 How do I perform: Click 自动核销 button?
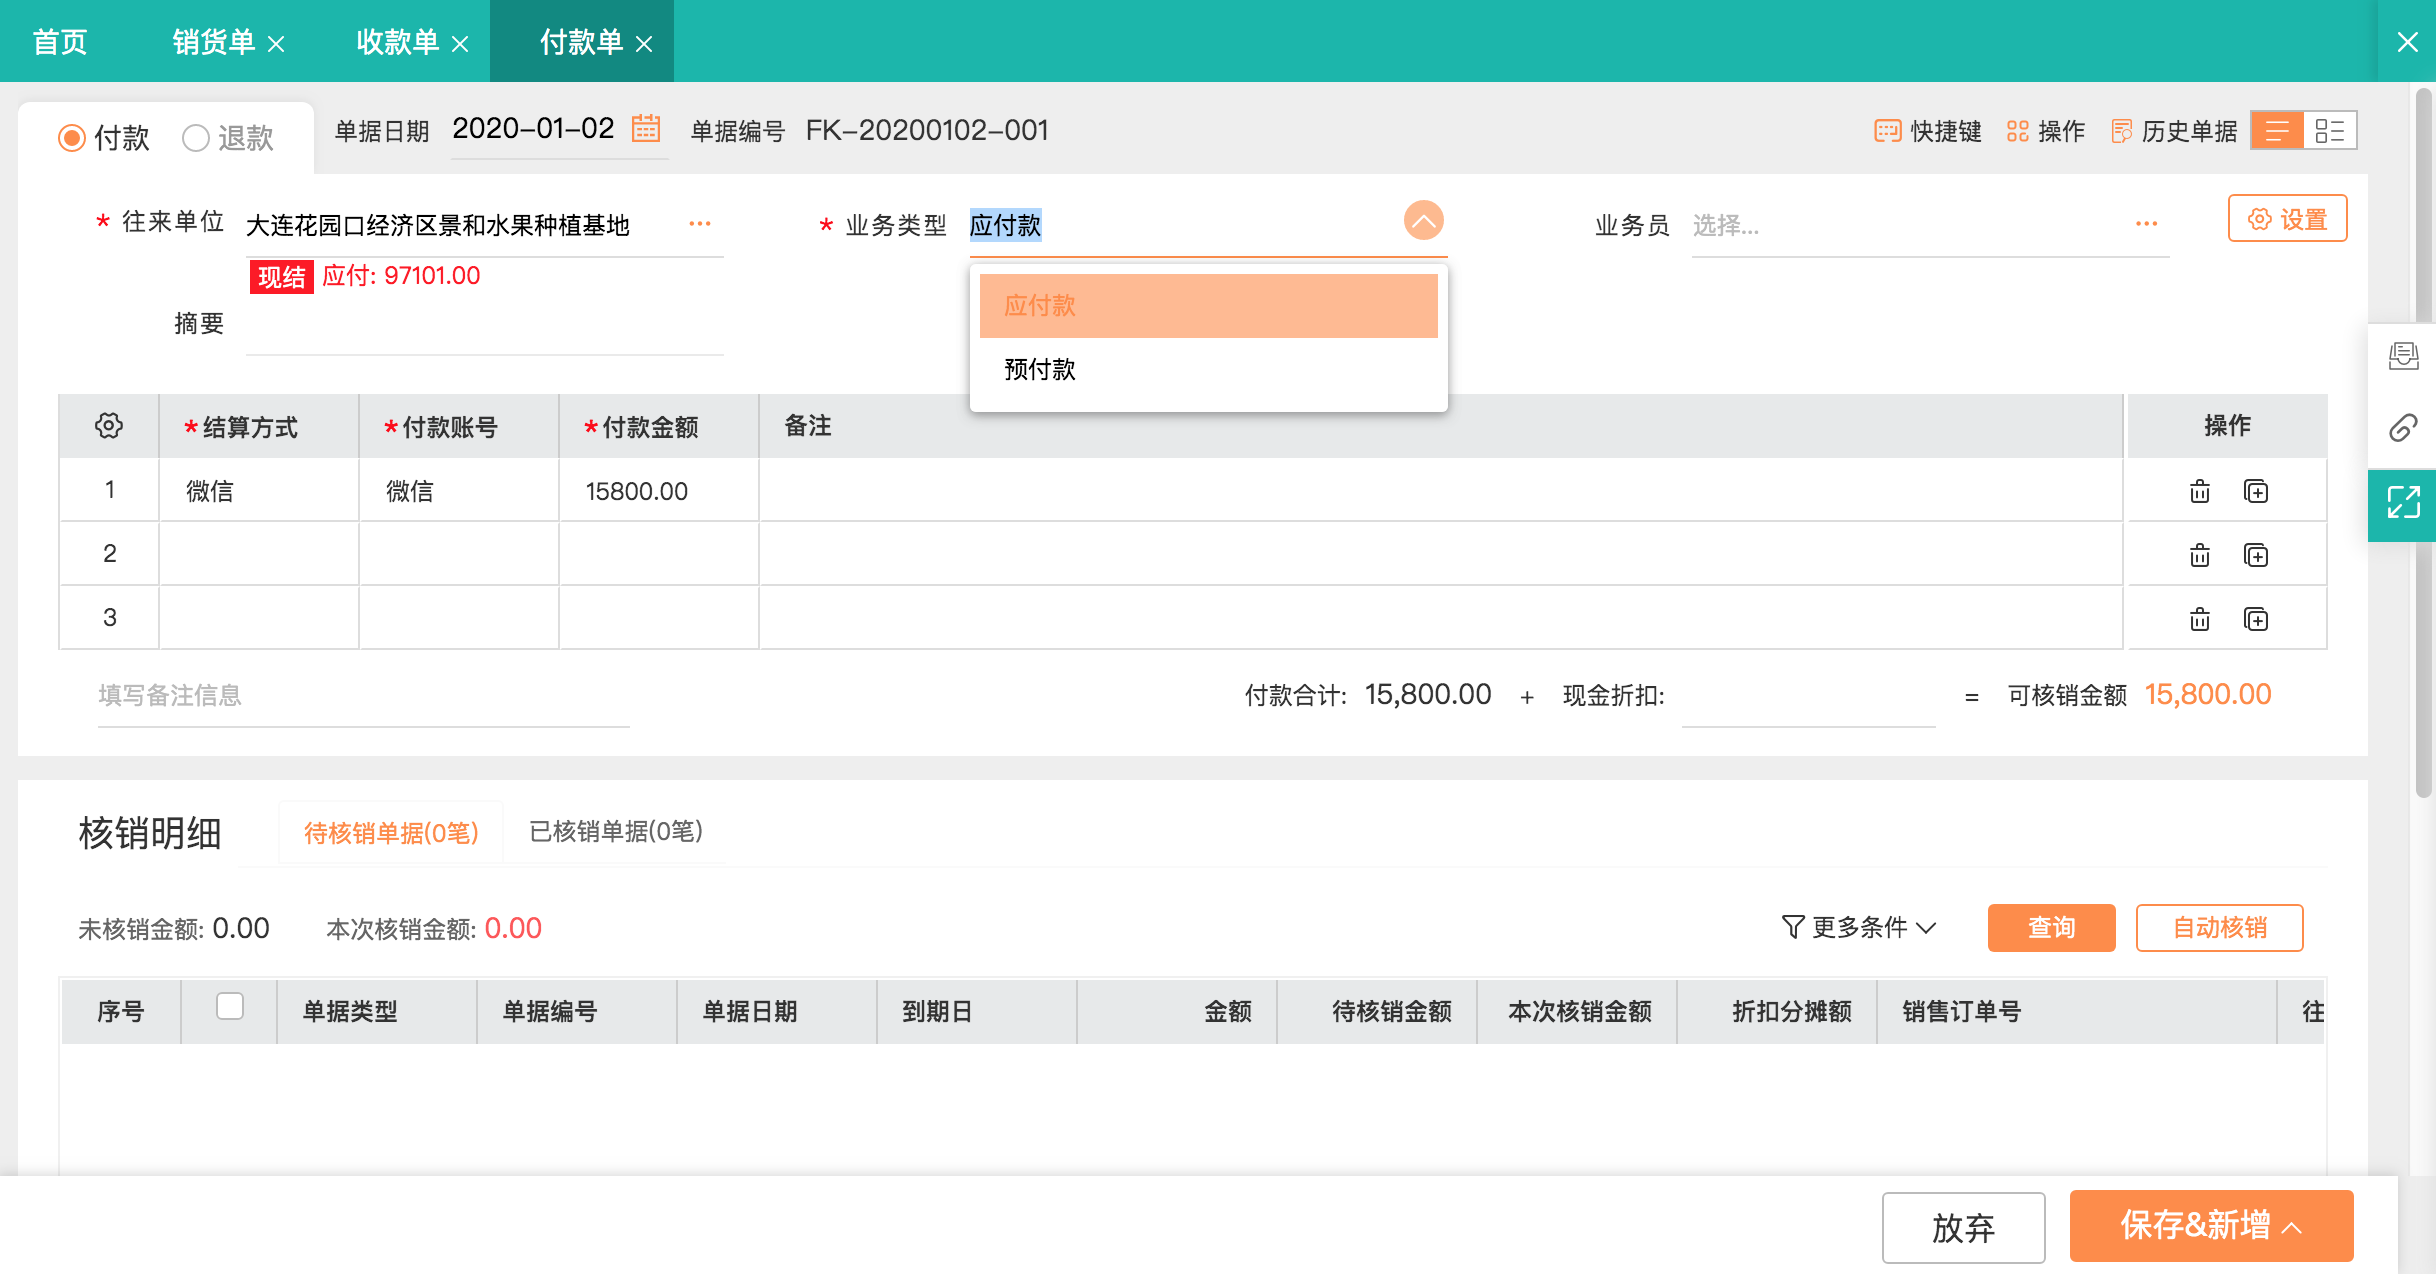coord(2222,928)
